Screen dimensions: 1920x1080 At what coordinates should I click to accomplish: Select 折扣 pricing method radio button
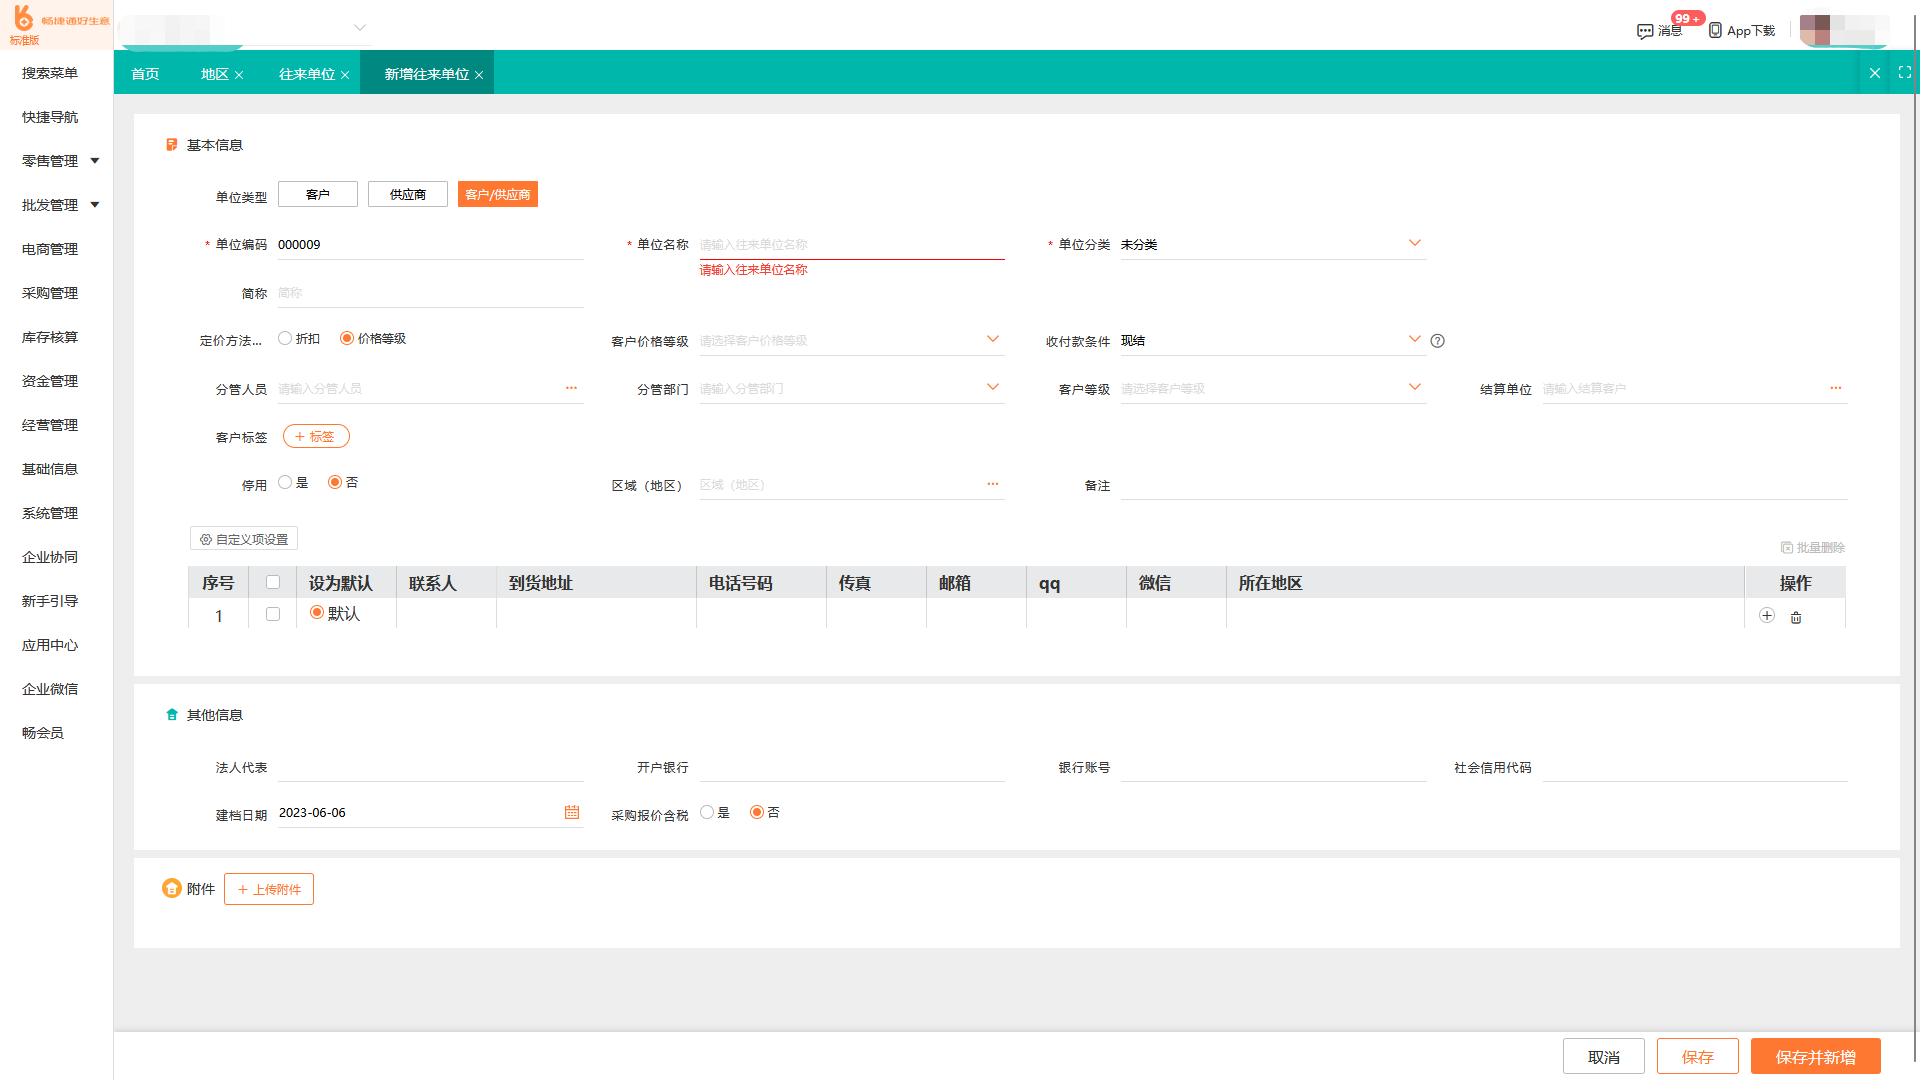click(285, 340)
